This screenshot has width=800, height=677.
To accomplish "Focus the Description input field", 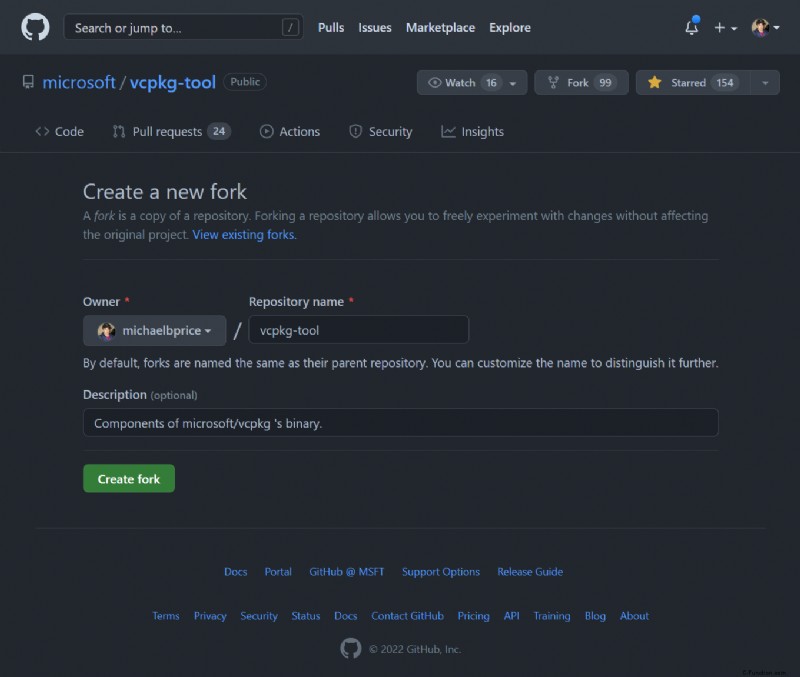I will pos(400,423).
